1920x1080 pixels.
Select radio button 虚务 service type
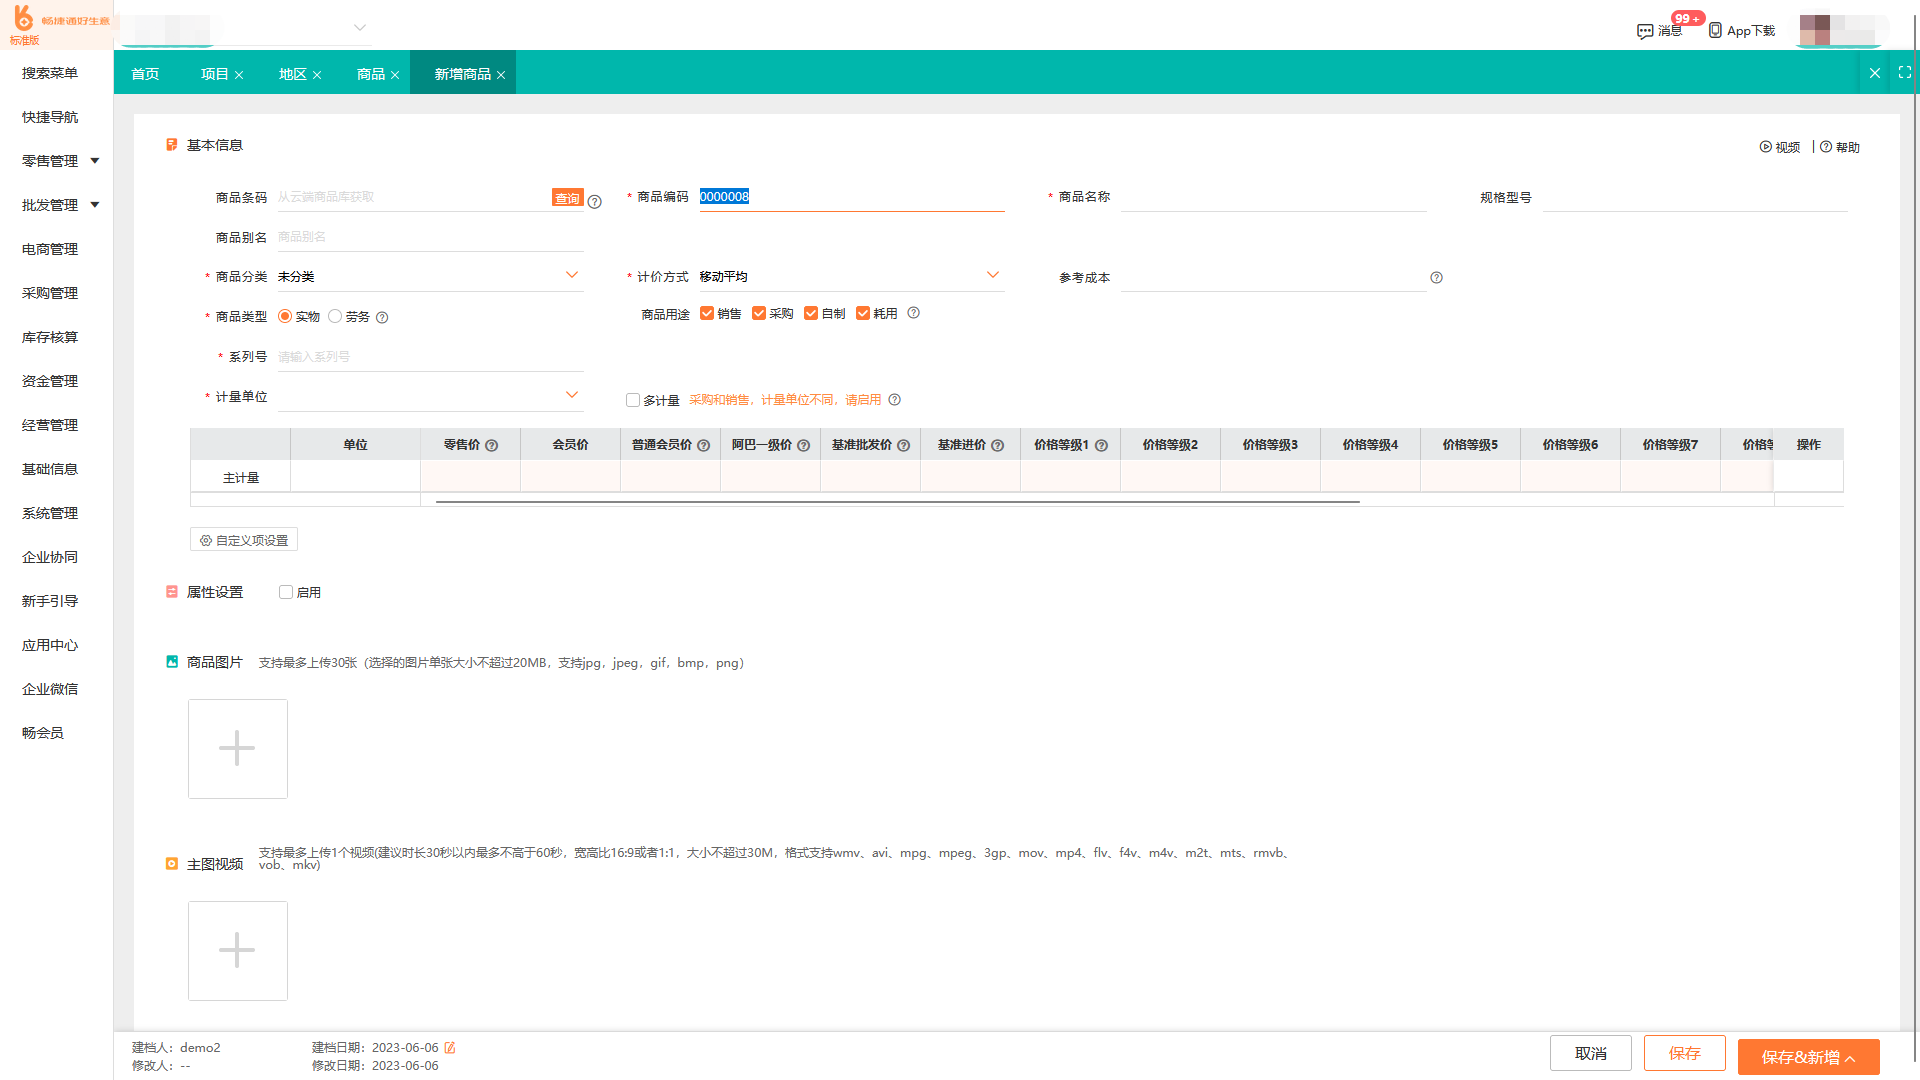coord(336,316)
